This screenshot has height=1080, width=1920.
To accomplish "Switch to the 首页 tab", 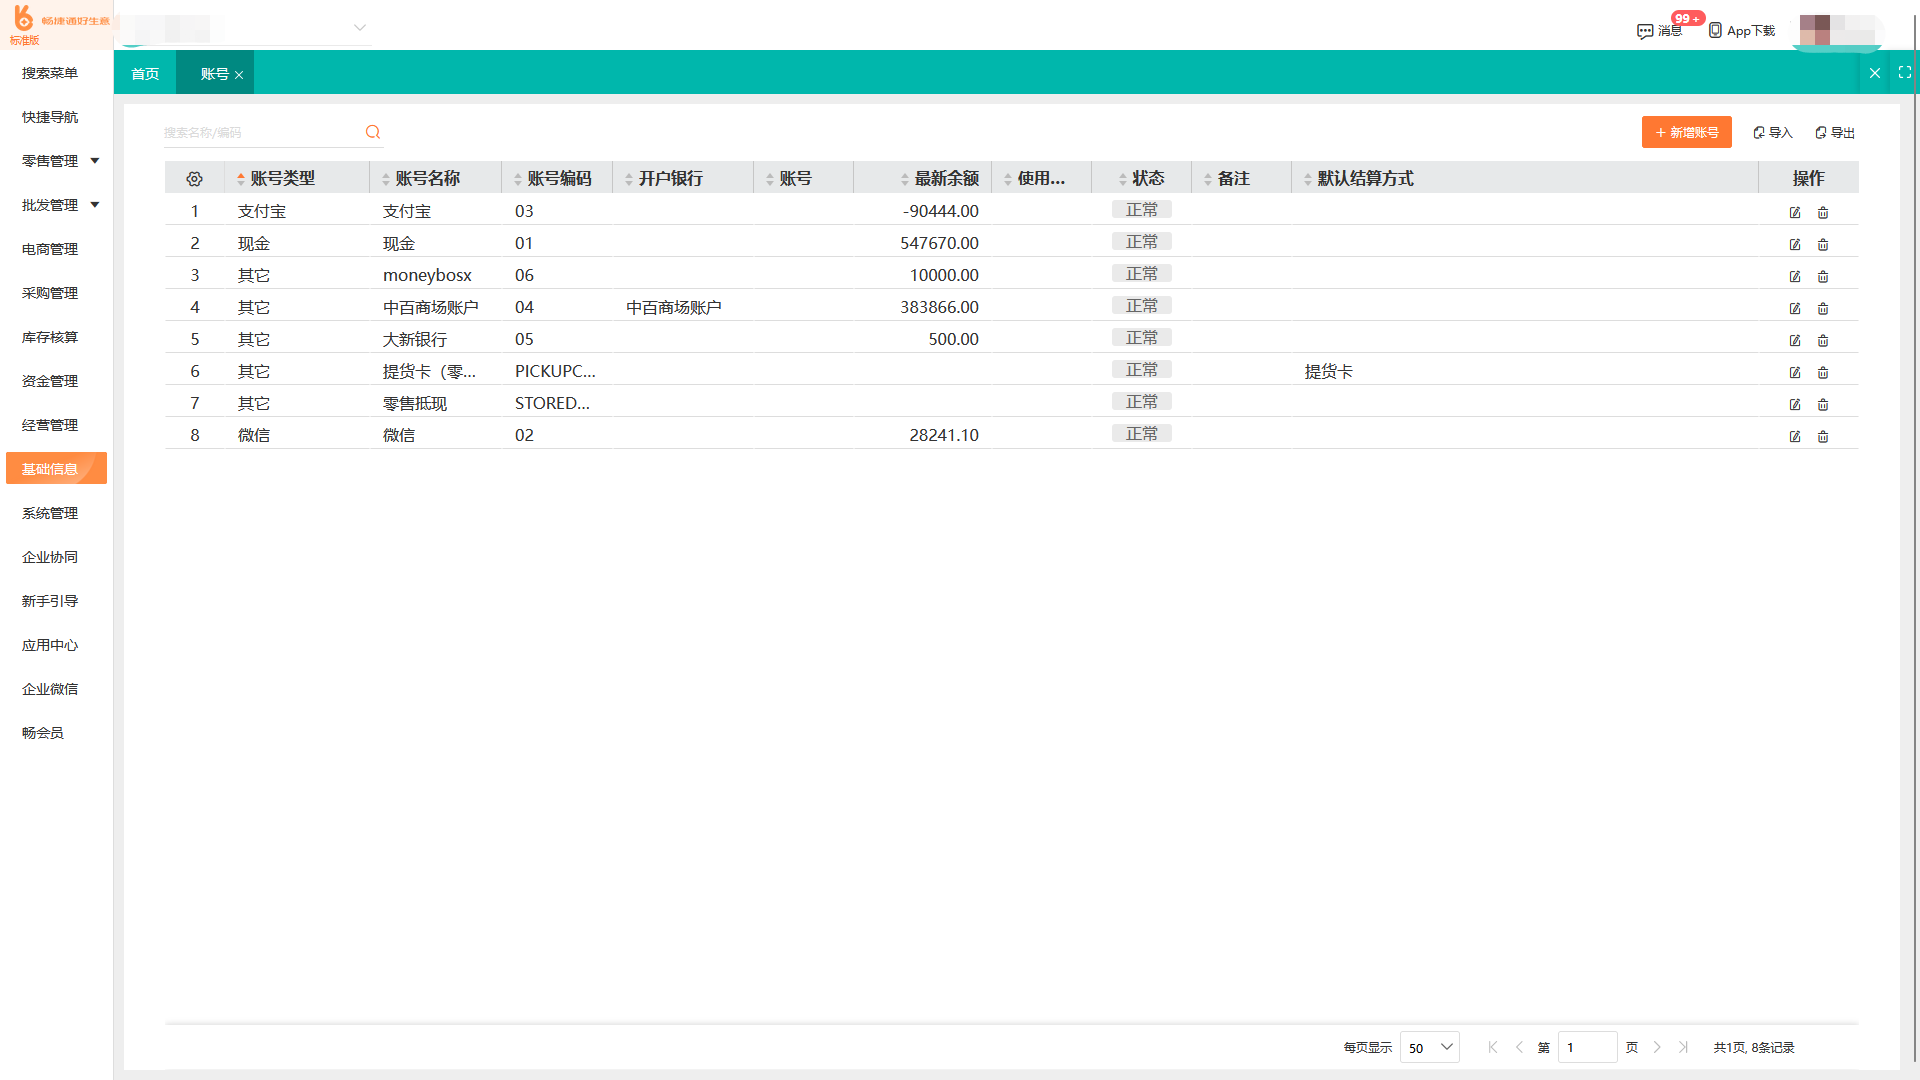I will (145, 74).
